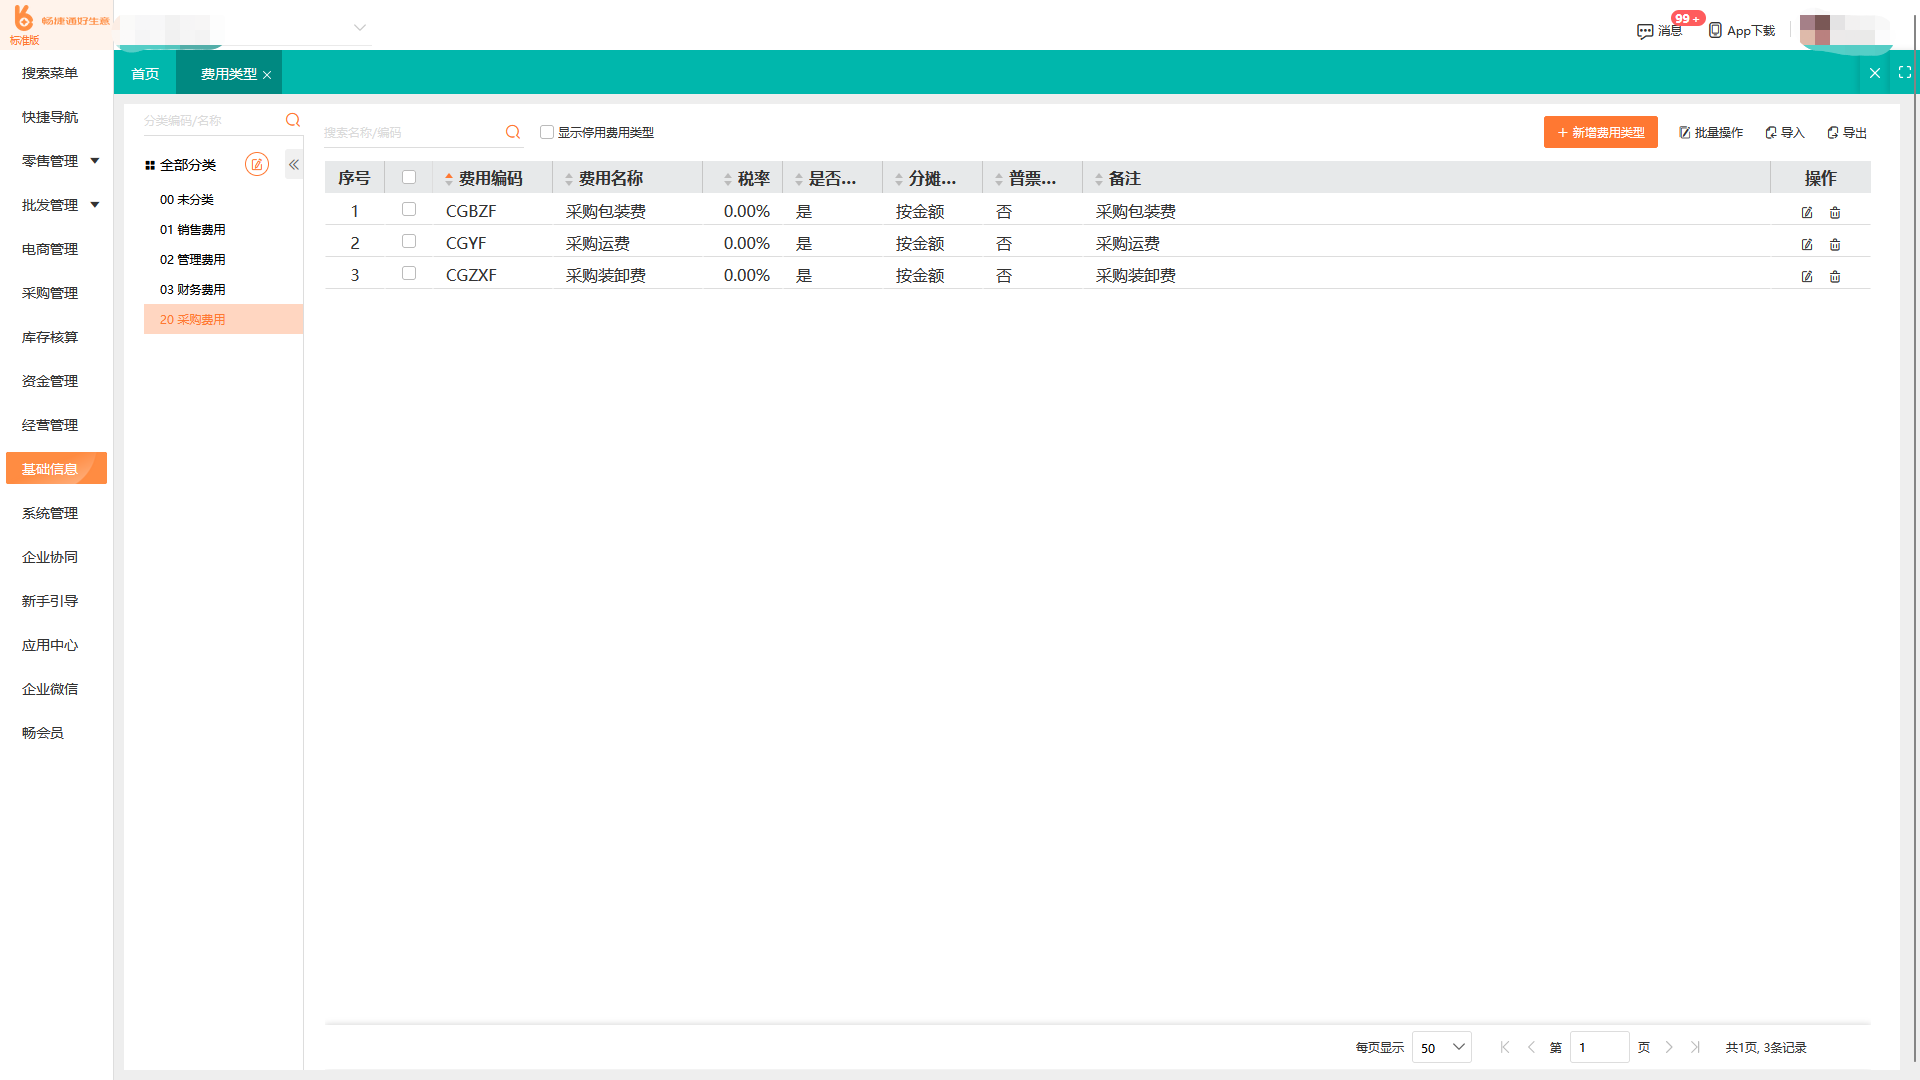The height and width of the screenshot is (1080, 1920).
Task: Select checkbox for row 2 采购运费
Action: tap(409, 243)
